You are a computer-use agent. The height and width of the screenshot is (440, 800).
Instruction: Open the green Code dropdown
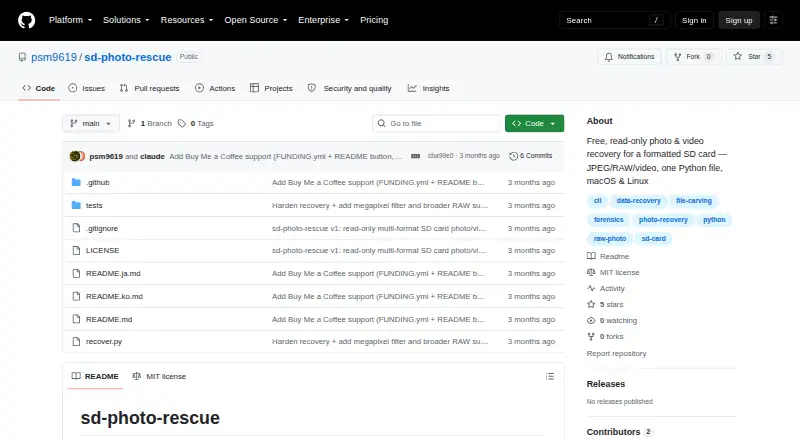[x=534, y=124]
